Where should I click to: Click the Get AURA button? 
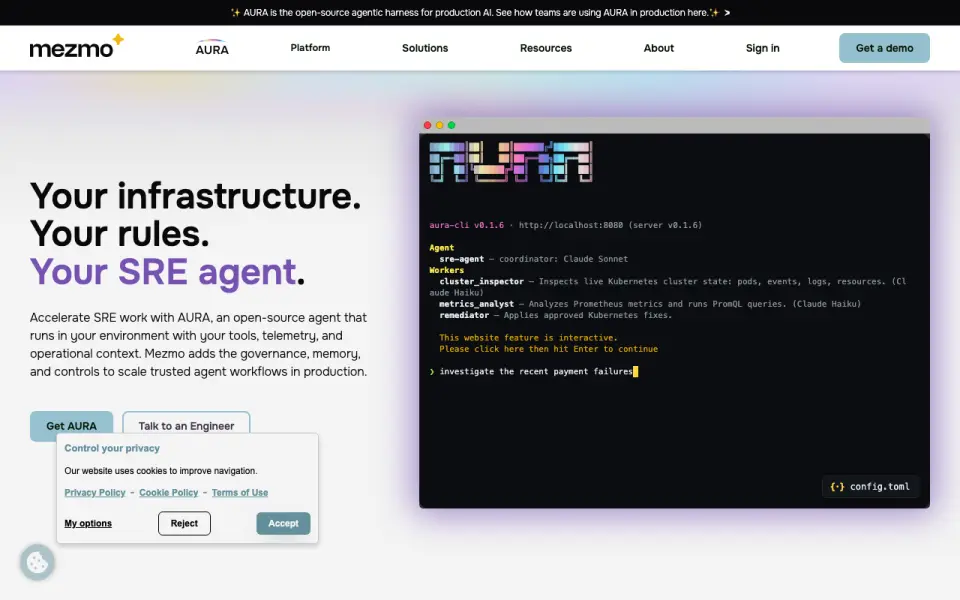72,426
